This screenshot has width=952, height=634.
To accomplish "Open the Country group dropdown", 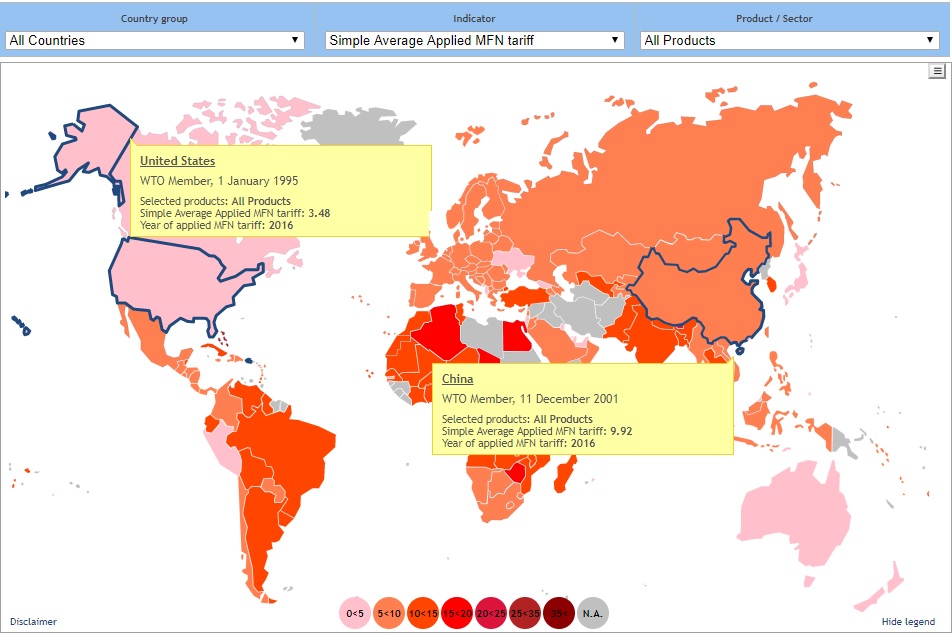I will (x=154, y=40).
